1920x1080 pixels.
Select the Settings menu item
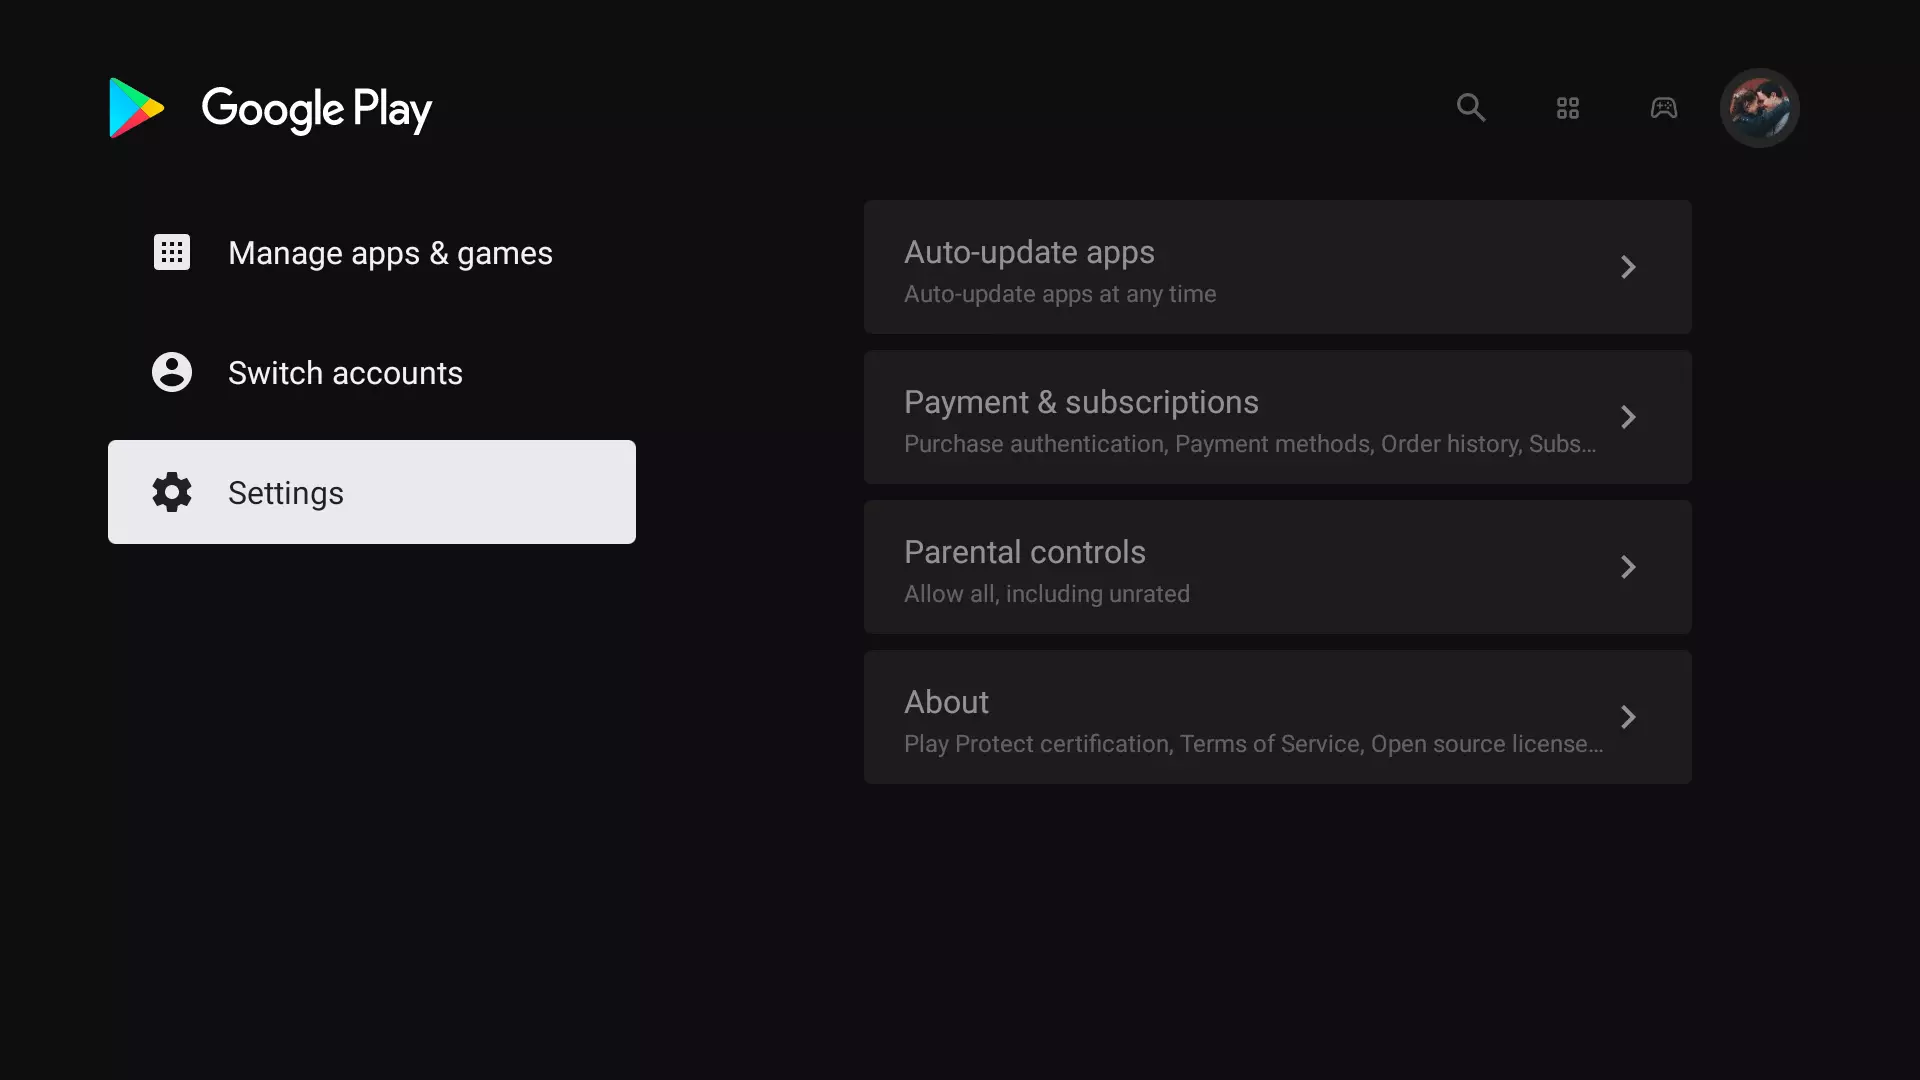372,492
